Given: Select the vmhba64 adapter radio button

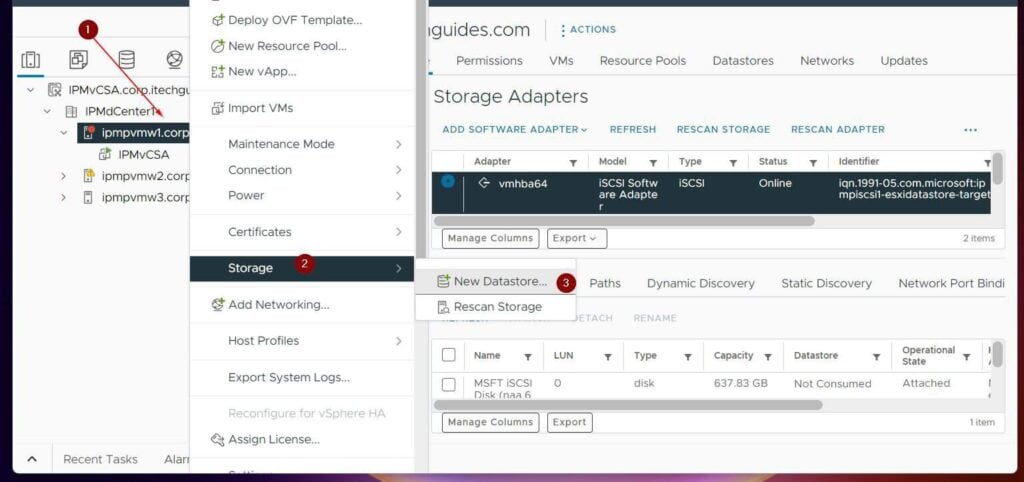Looking at the screenshot, I should (447, 182).
